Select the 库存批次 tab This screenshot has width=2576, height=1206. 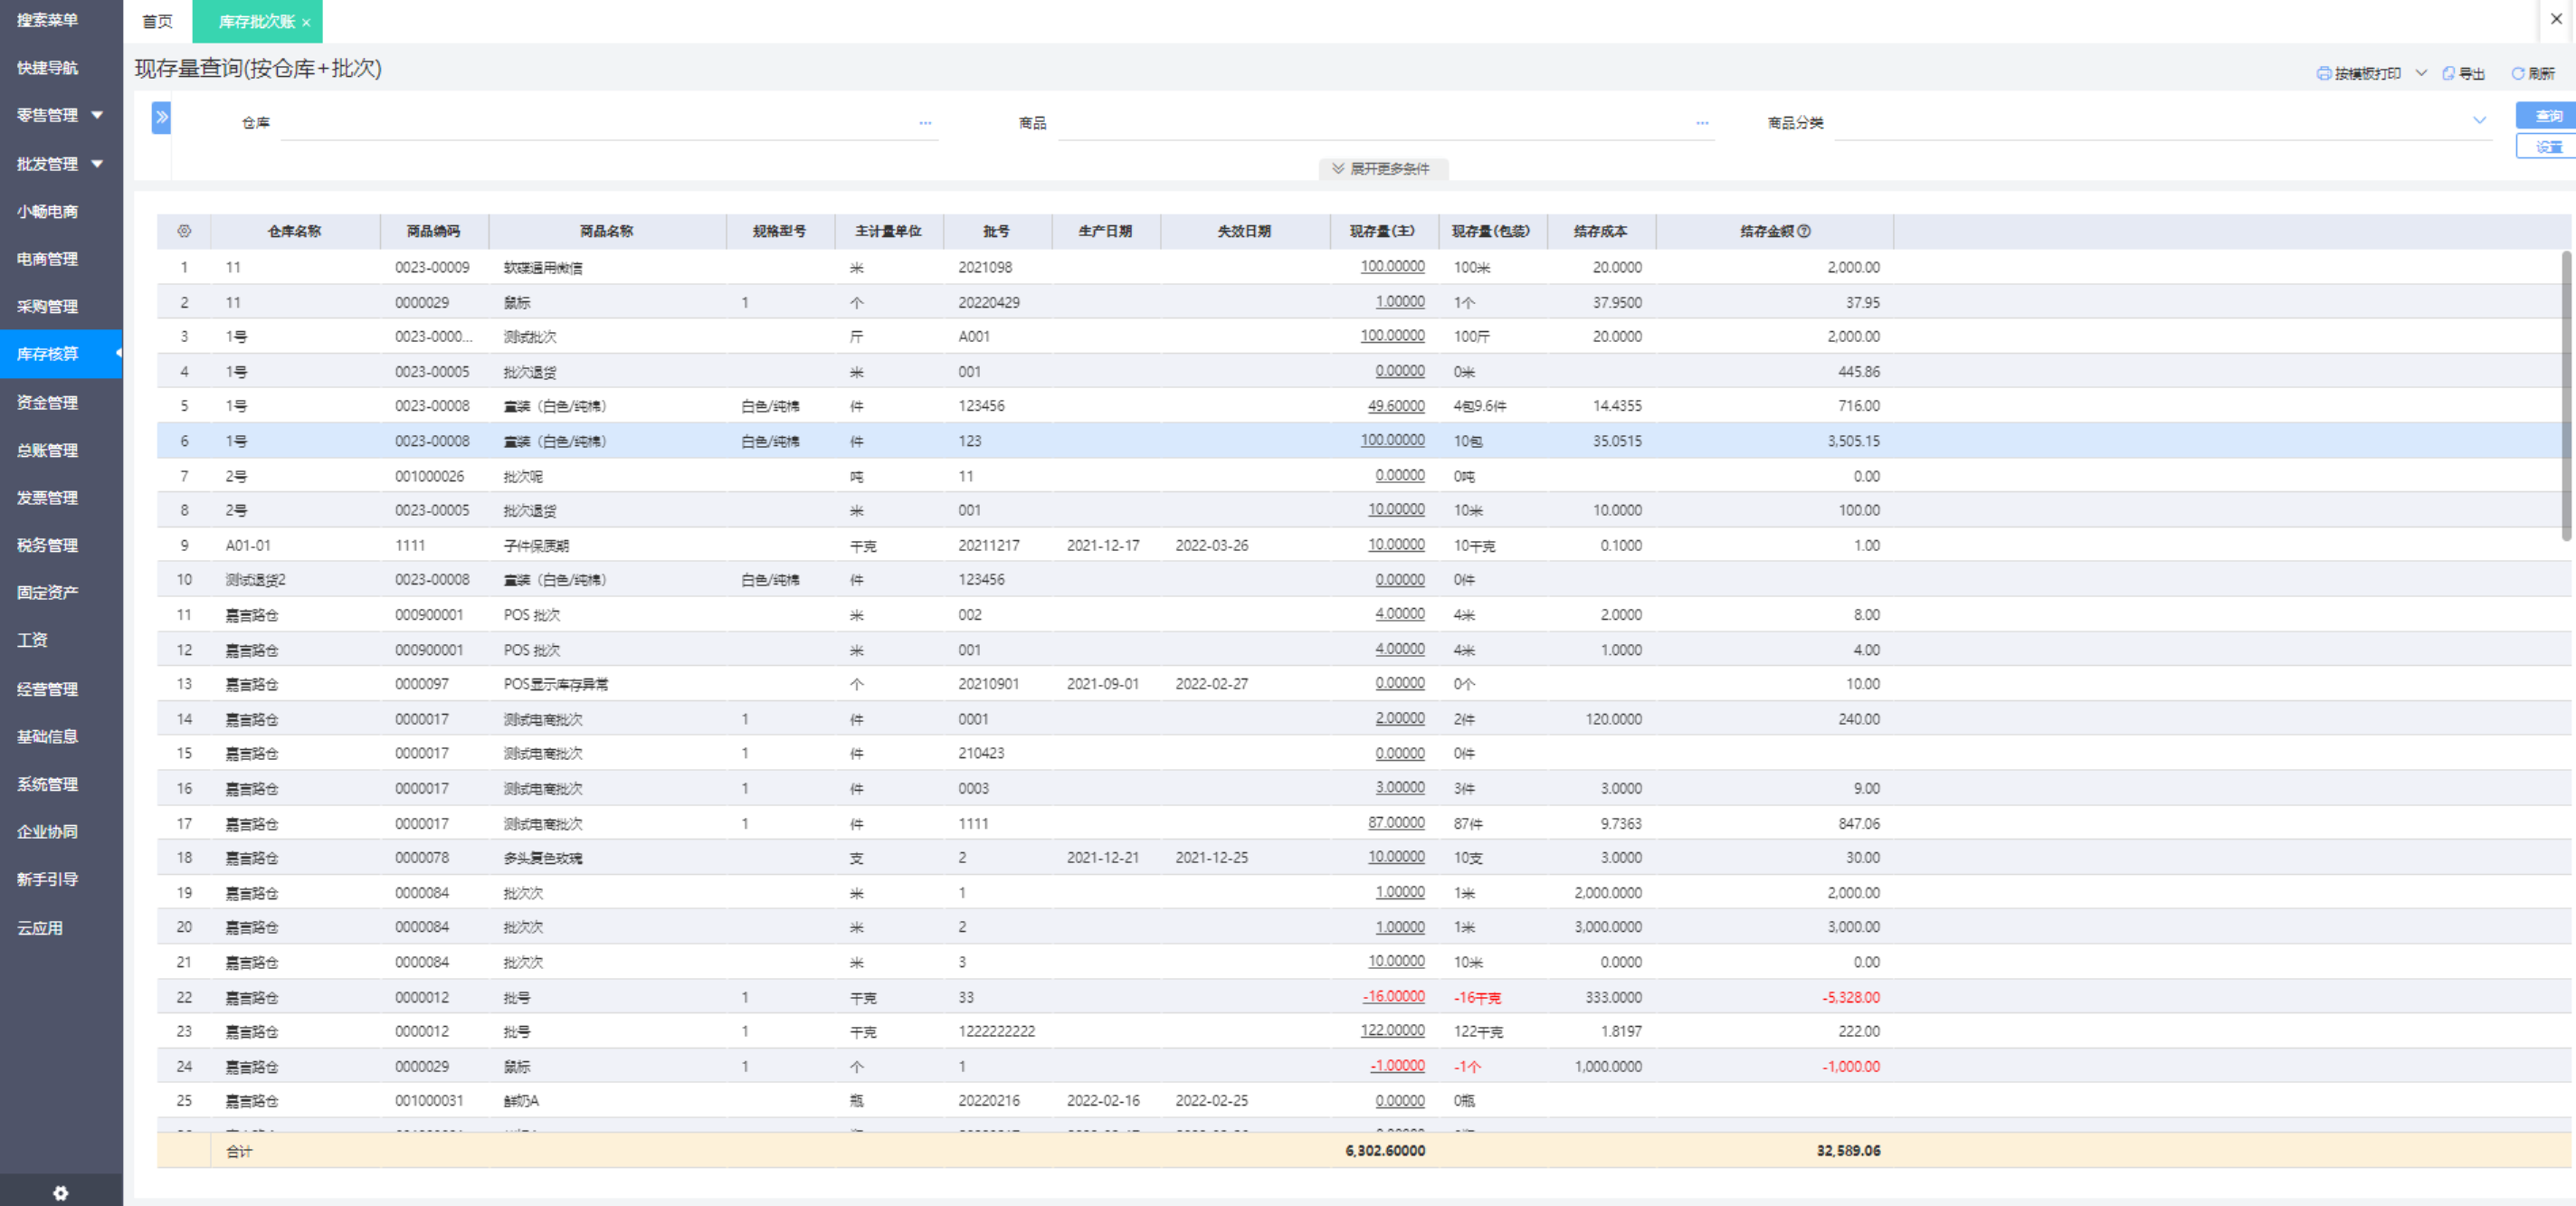coord(254,22)
